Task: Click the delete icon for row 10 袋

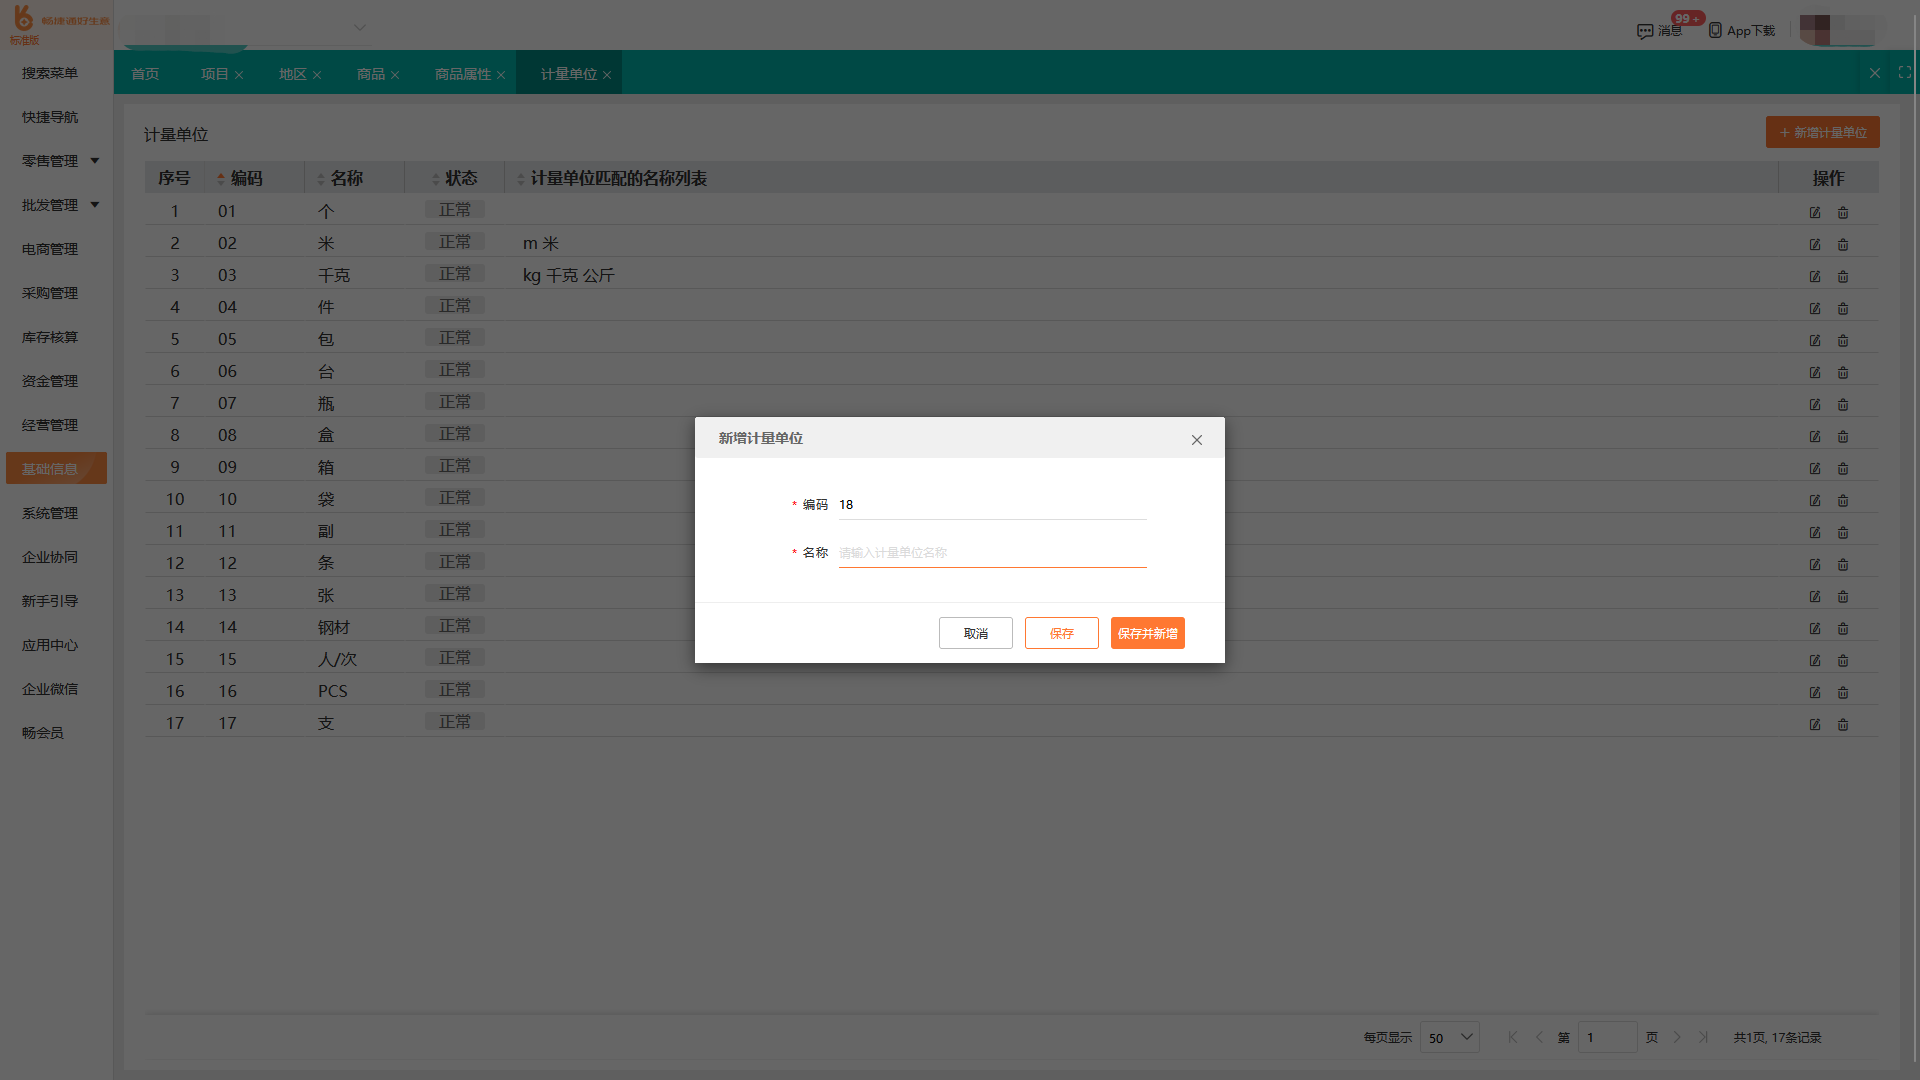Action: coord(1844,500)
